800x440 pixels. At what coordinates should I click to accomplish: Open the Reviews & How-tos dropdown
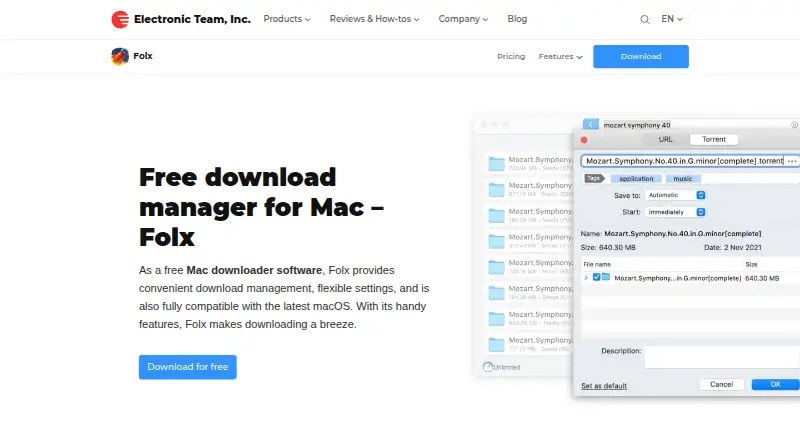tap(374, 19)
